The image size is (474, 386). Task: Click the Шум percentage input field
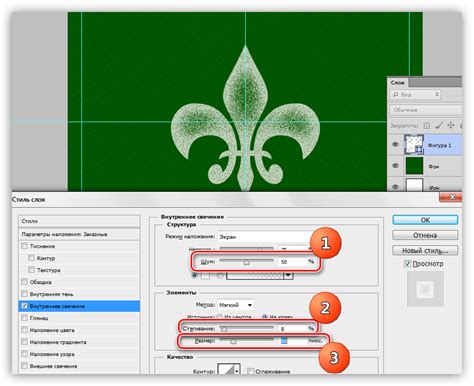pos(292,262)
